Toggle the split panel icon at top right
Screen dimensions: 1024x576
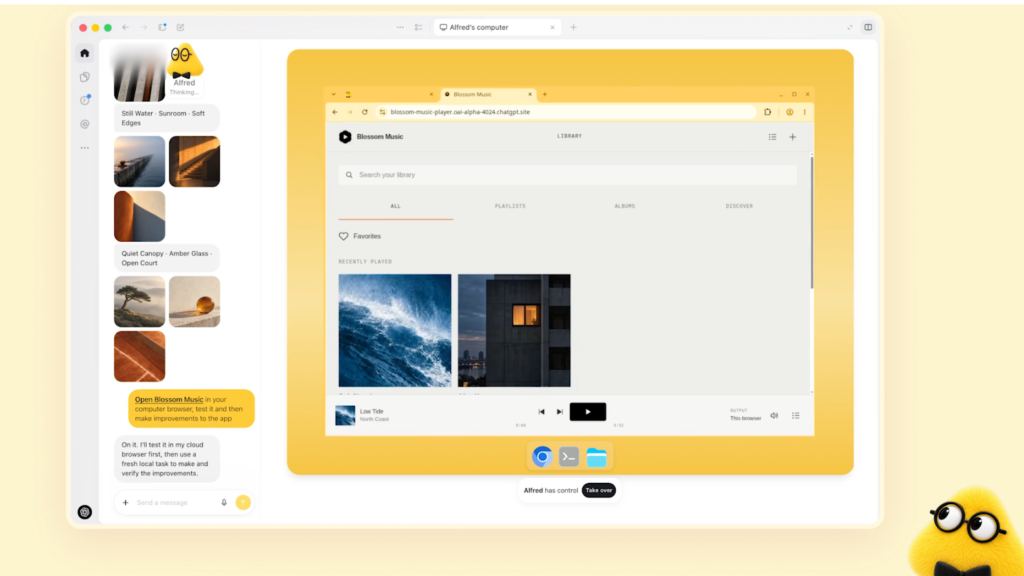868,27
